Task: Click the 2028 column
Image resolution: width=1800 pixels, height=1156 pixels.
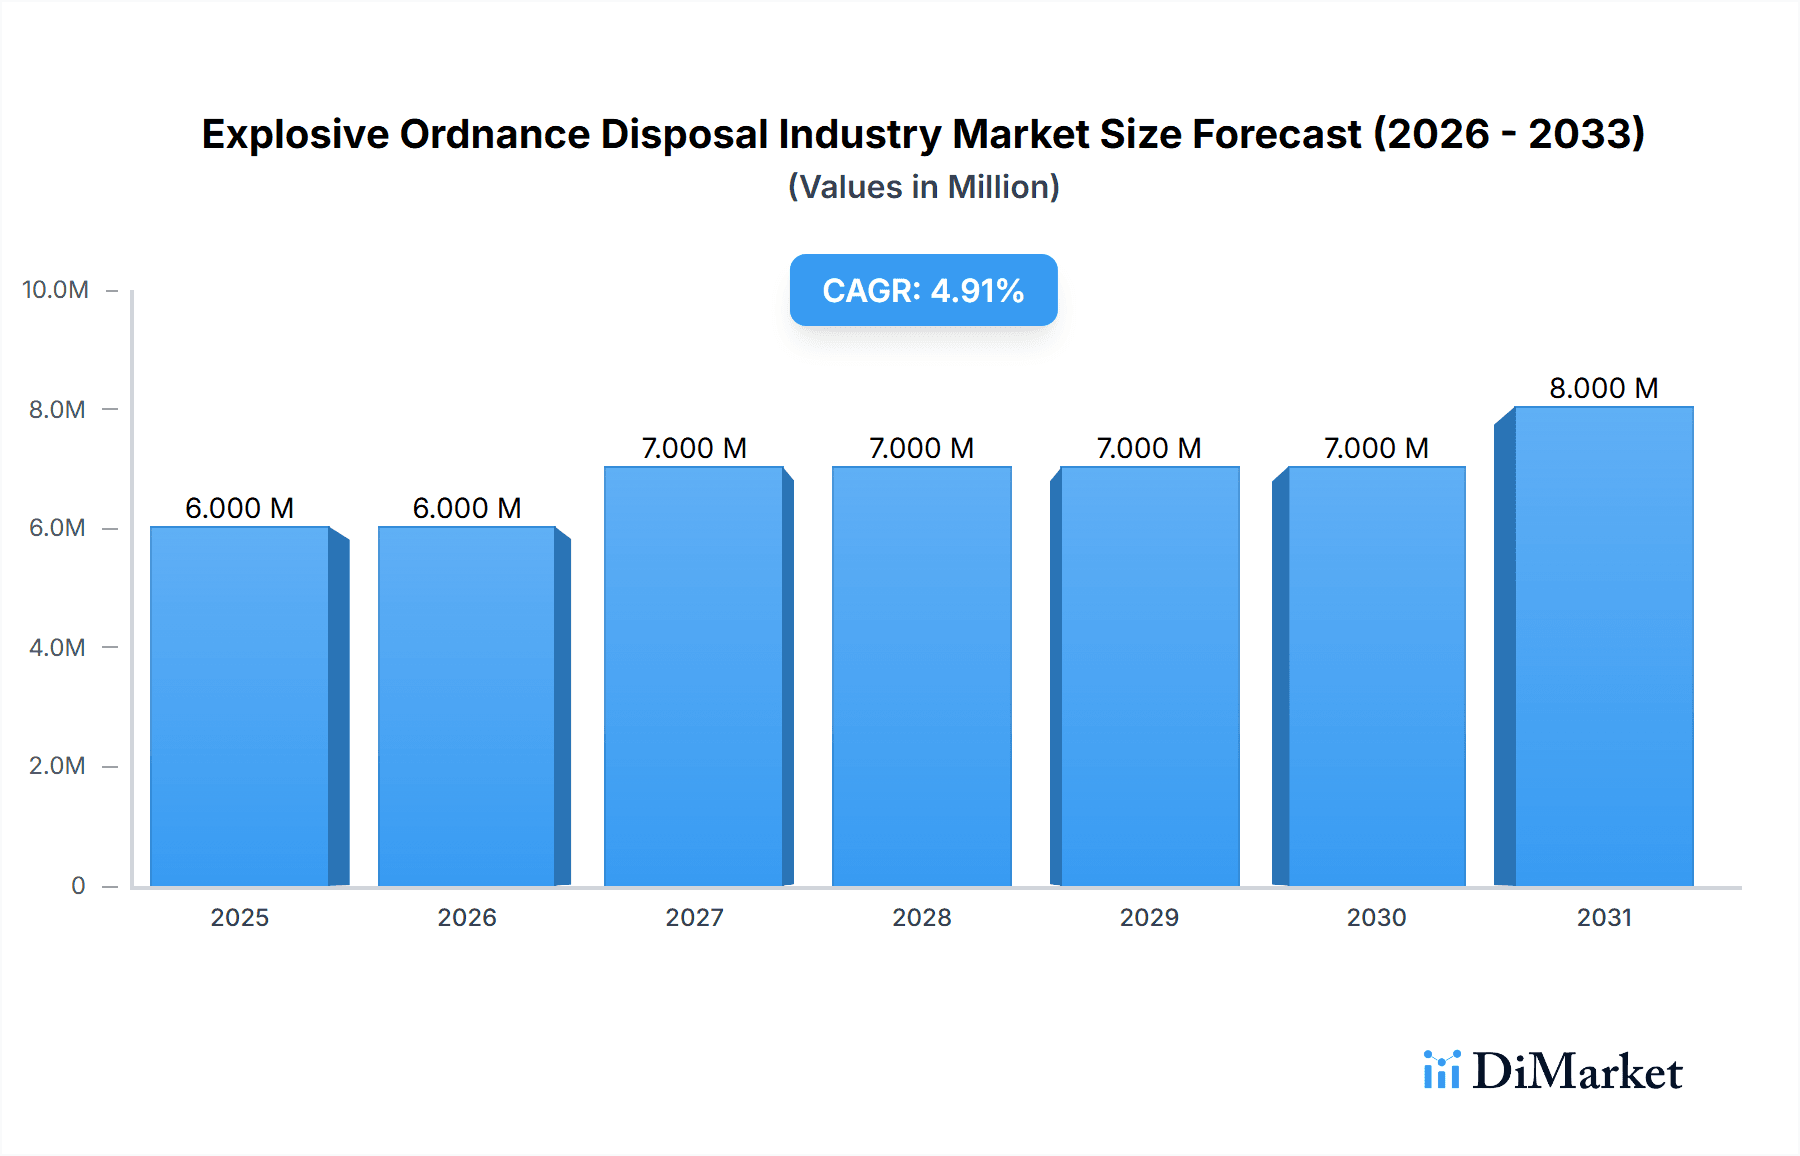Action: point(921,670)
